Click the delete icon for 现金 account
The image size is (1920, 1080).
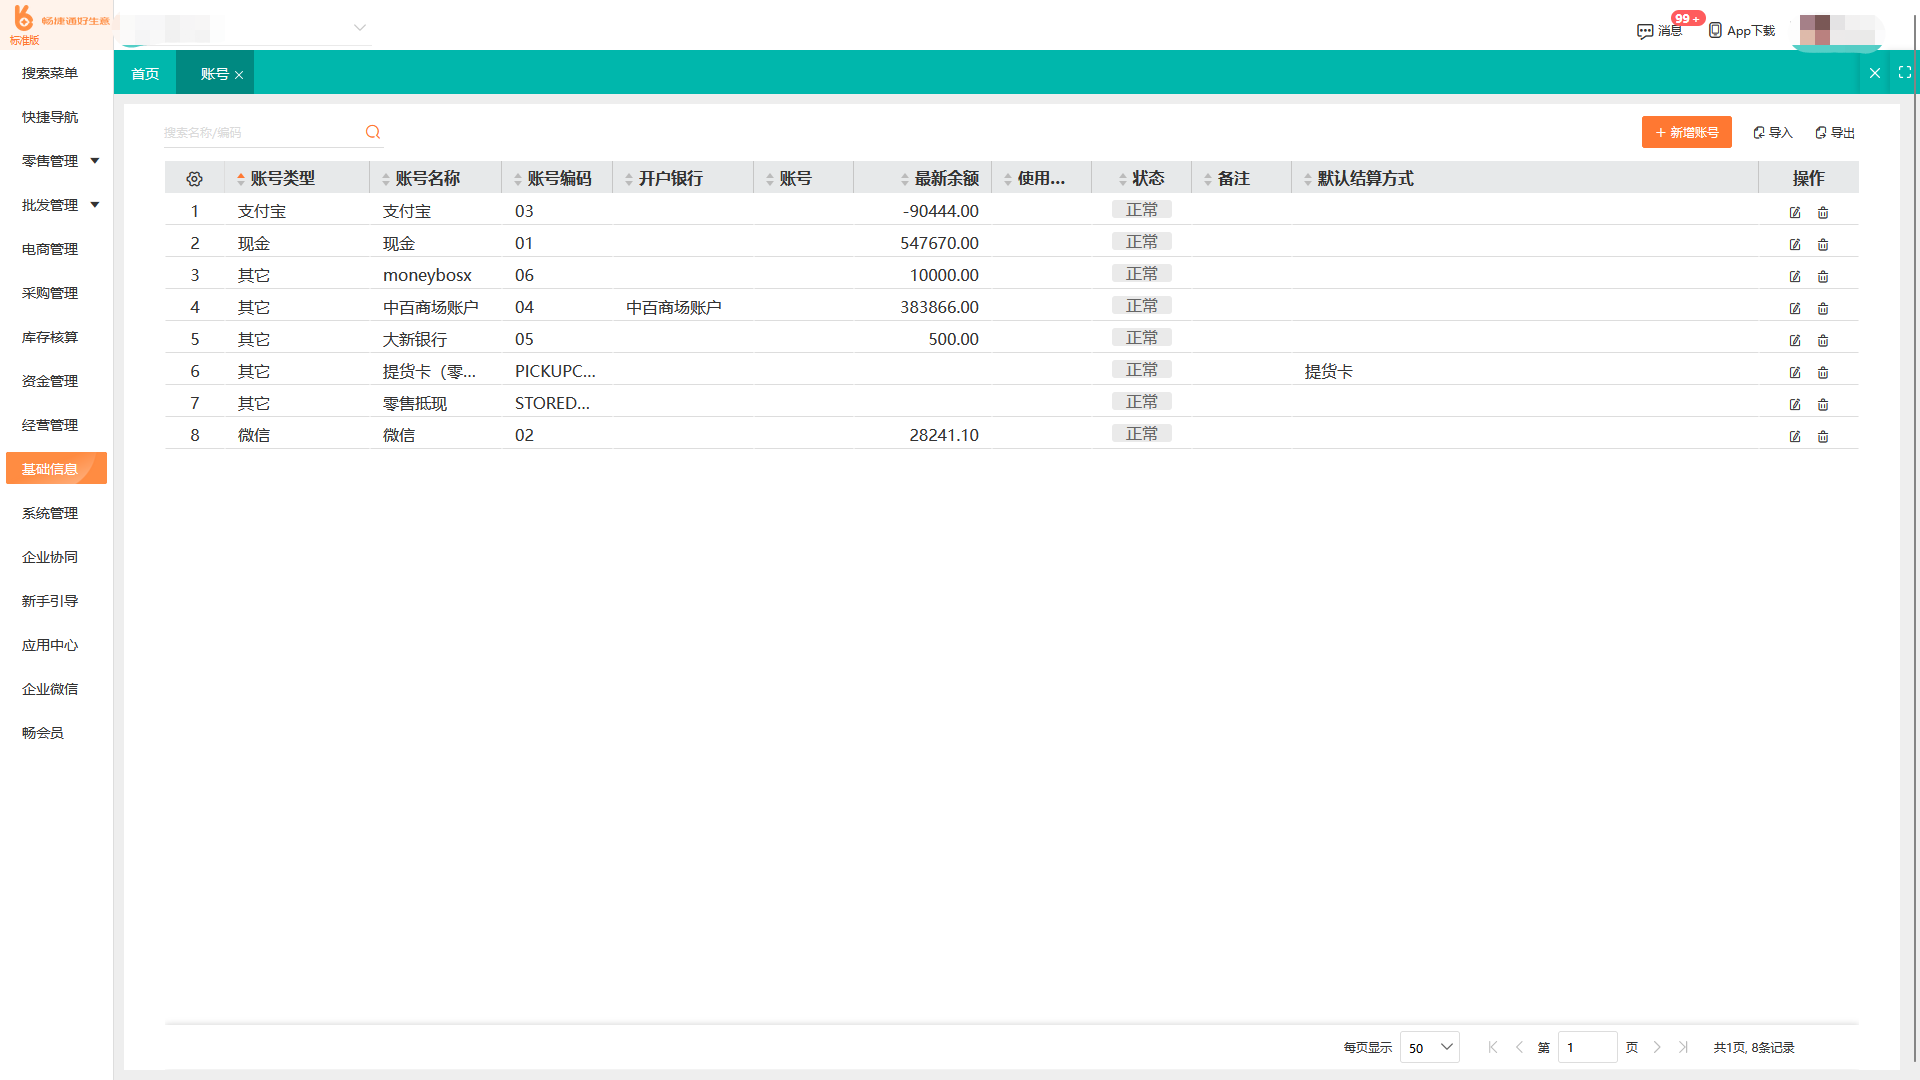click(1822, 244)
